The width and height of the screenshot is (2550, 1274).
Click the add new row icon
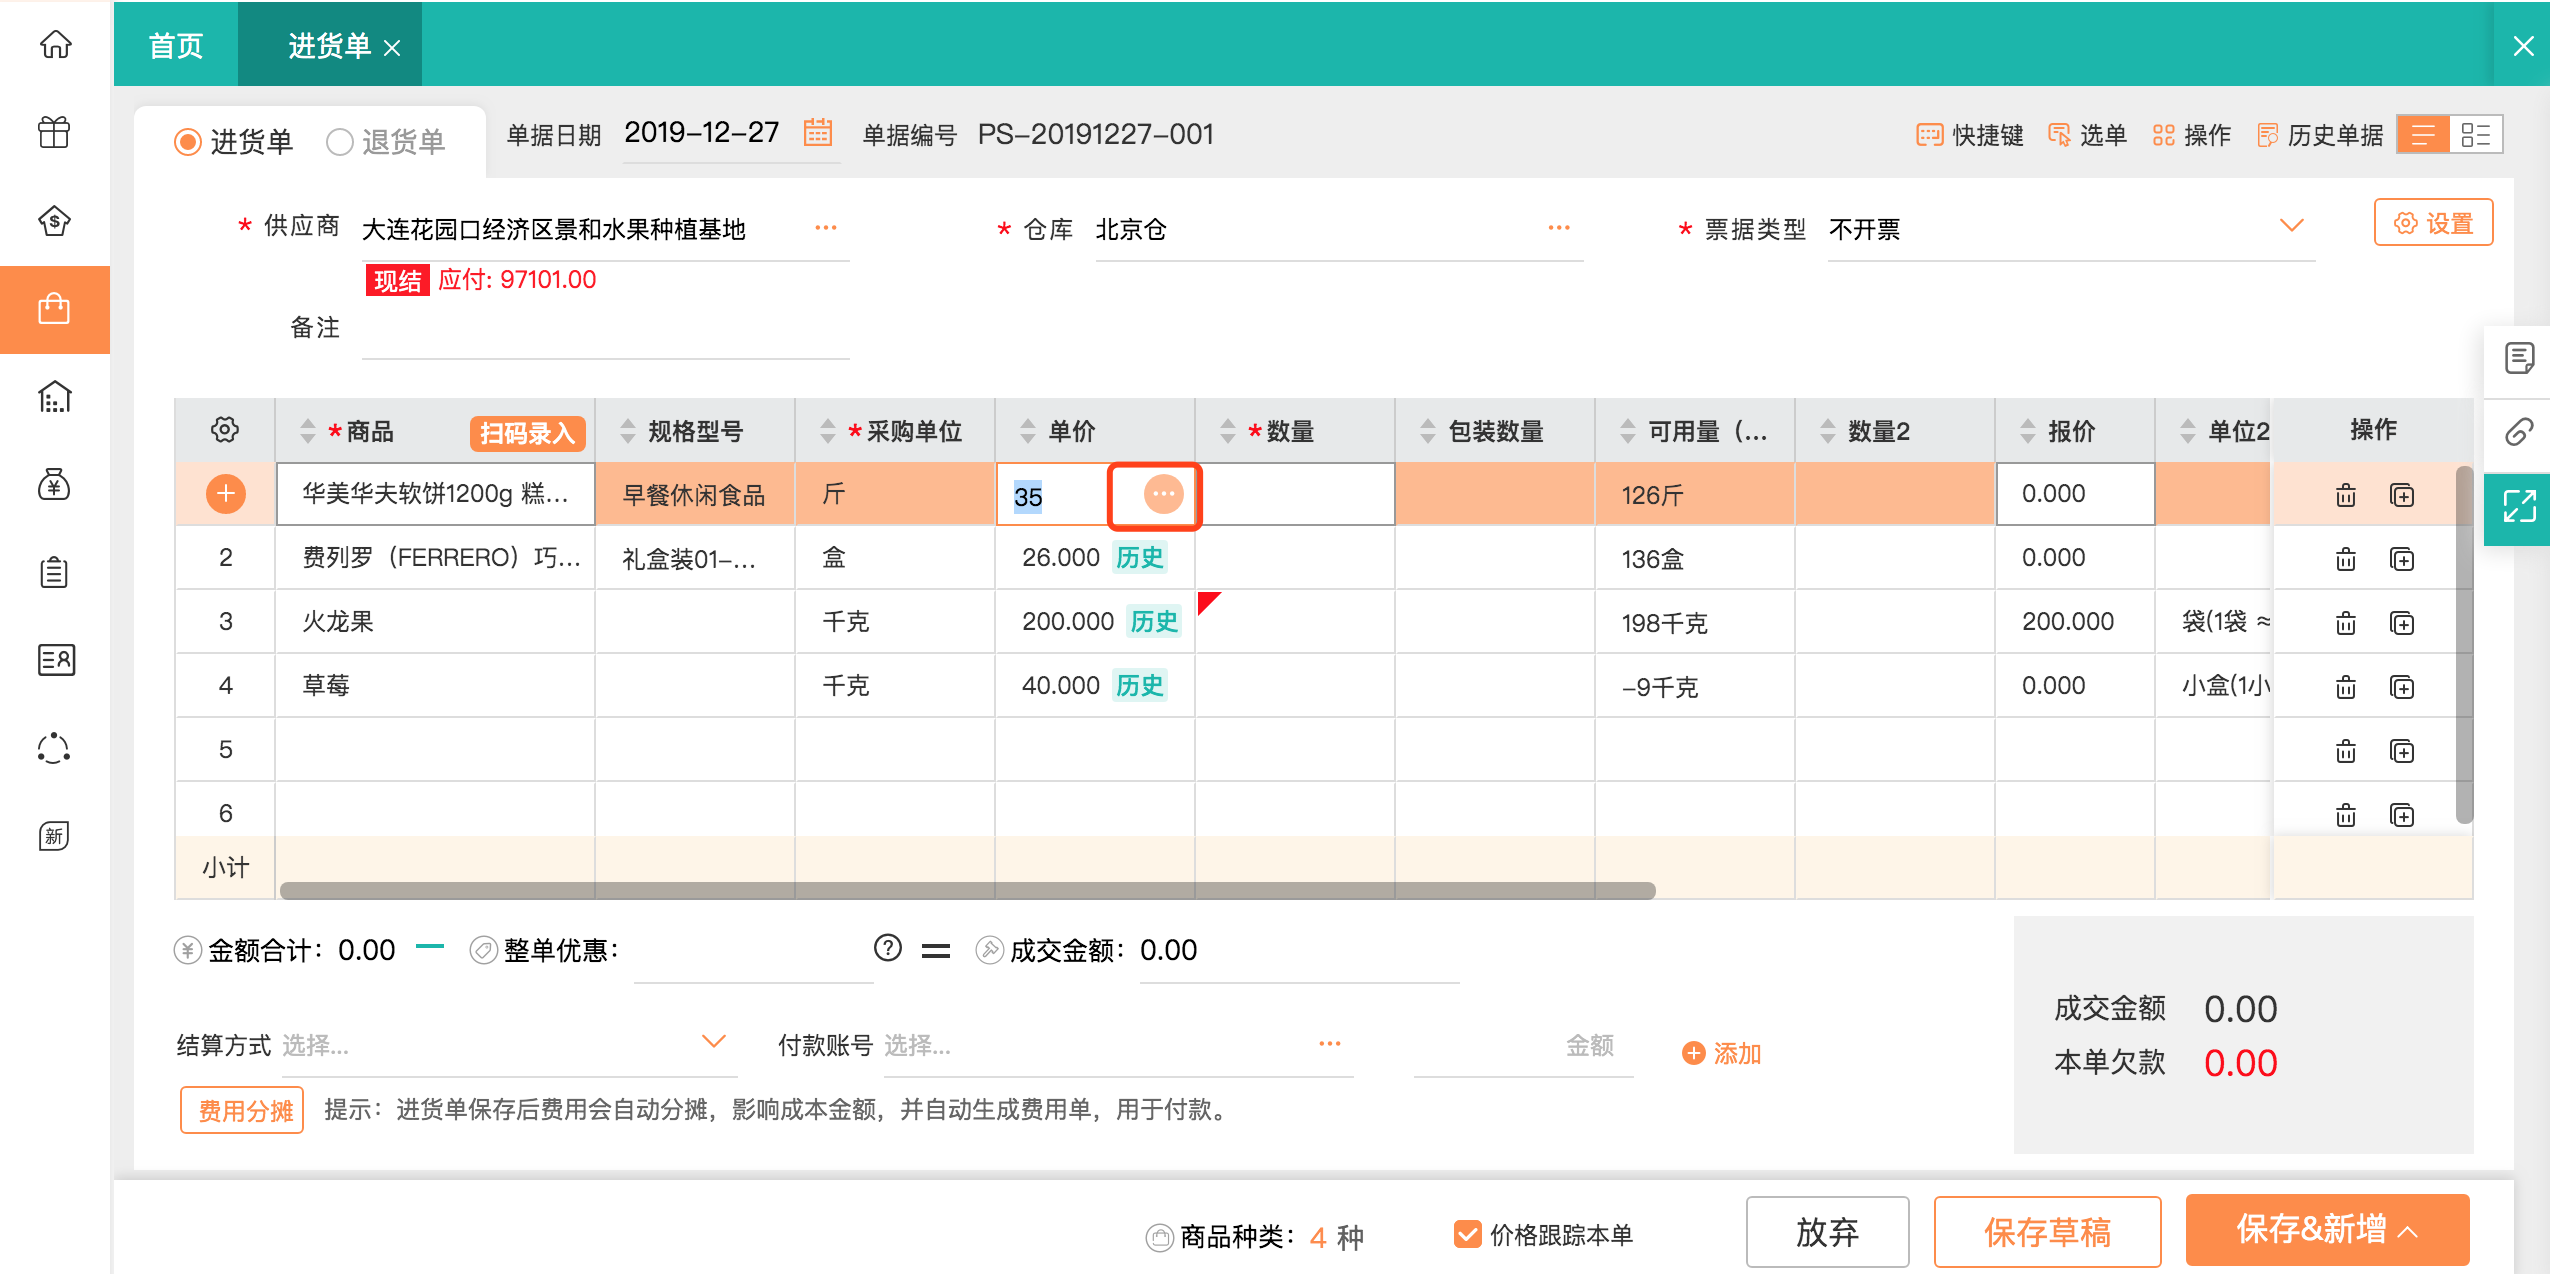[224, 495]
